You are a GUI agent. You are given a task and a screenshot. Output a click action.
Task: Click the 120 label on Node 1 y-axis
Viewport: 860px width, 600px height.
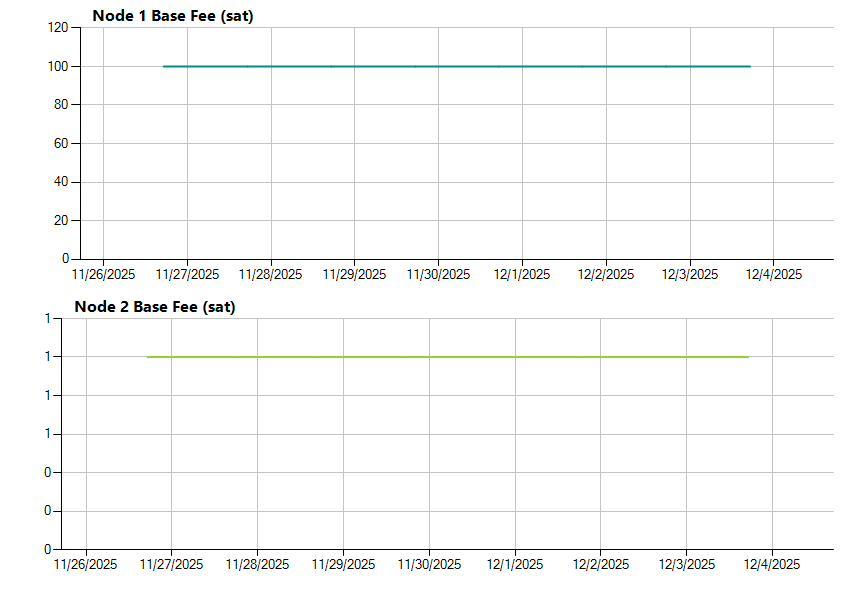(x=57, y=28)
